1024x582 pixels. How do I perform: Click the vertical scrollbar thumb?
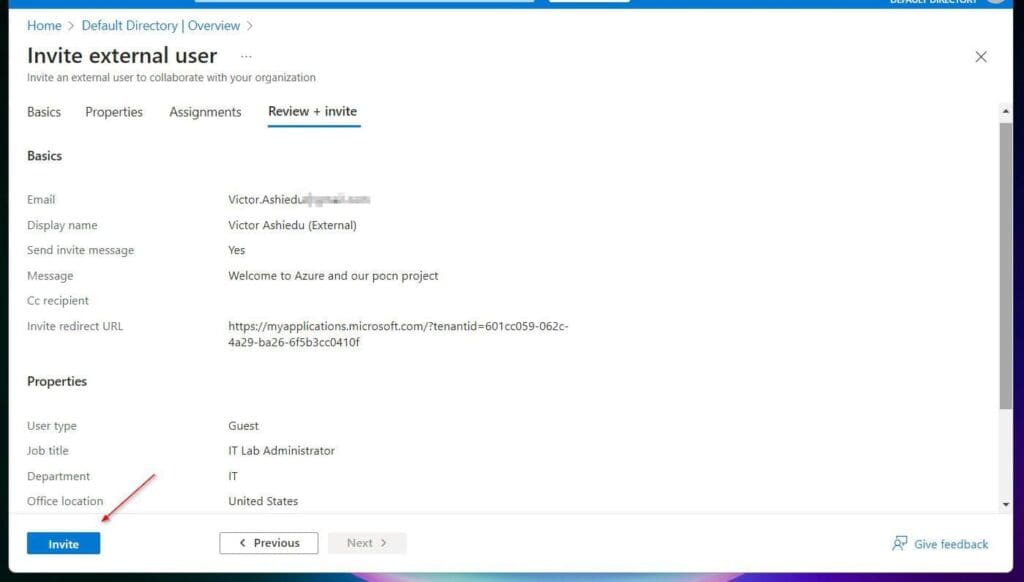(x=1005, y=266)
